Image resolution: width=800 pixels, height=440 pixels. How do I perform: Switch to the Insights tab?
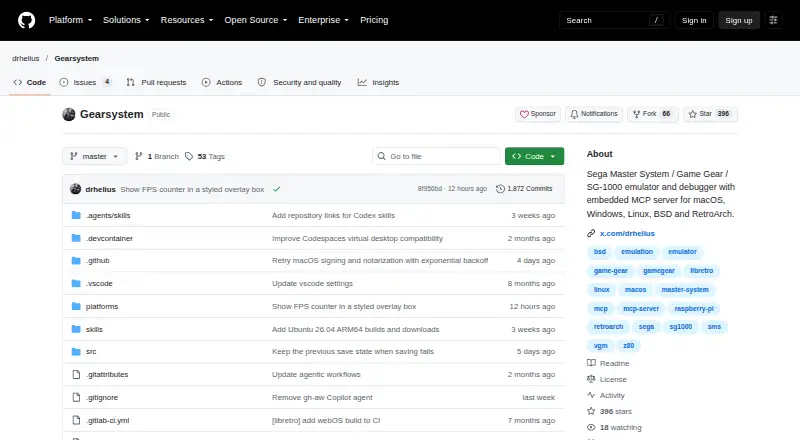pos(379,82)
